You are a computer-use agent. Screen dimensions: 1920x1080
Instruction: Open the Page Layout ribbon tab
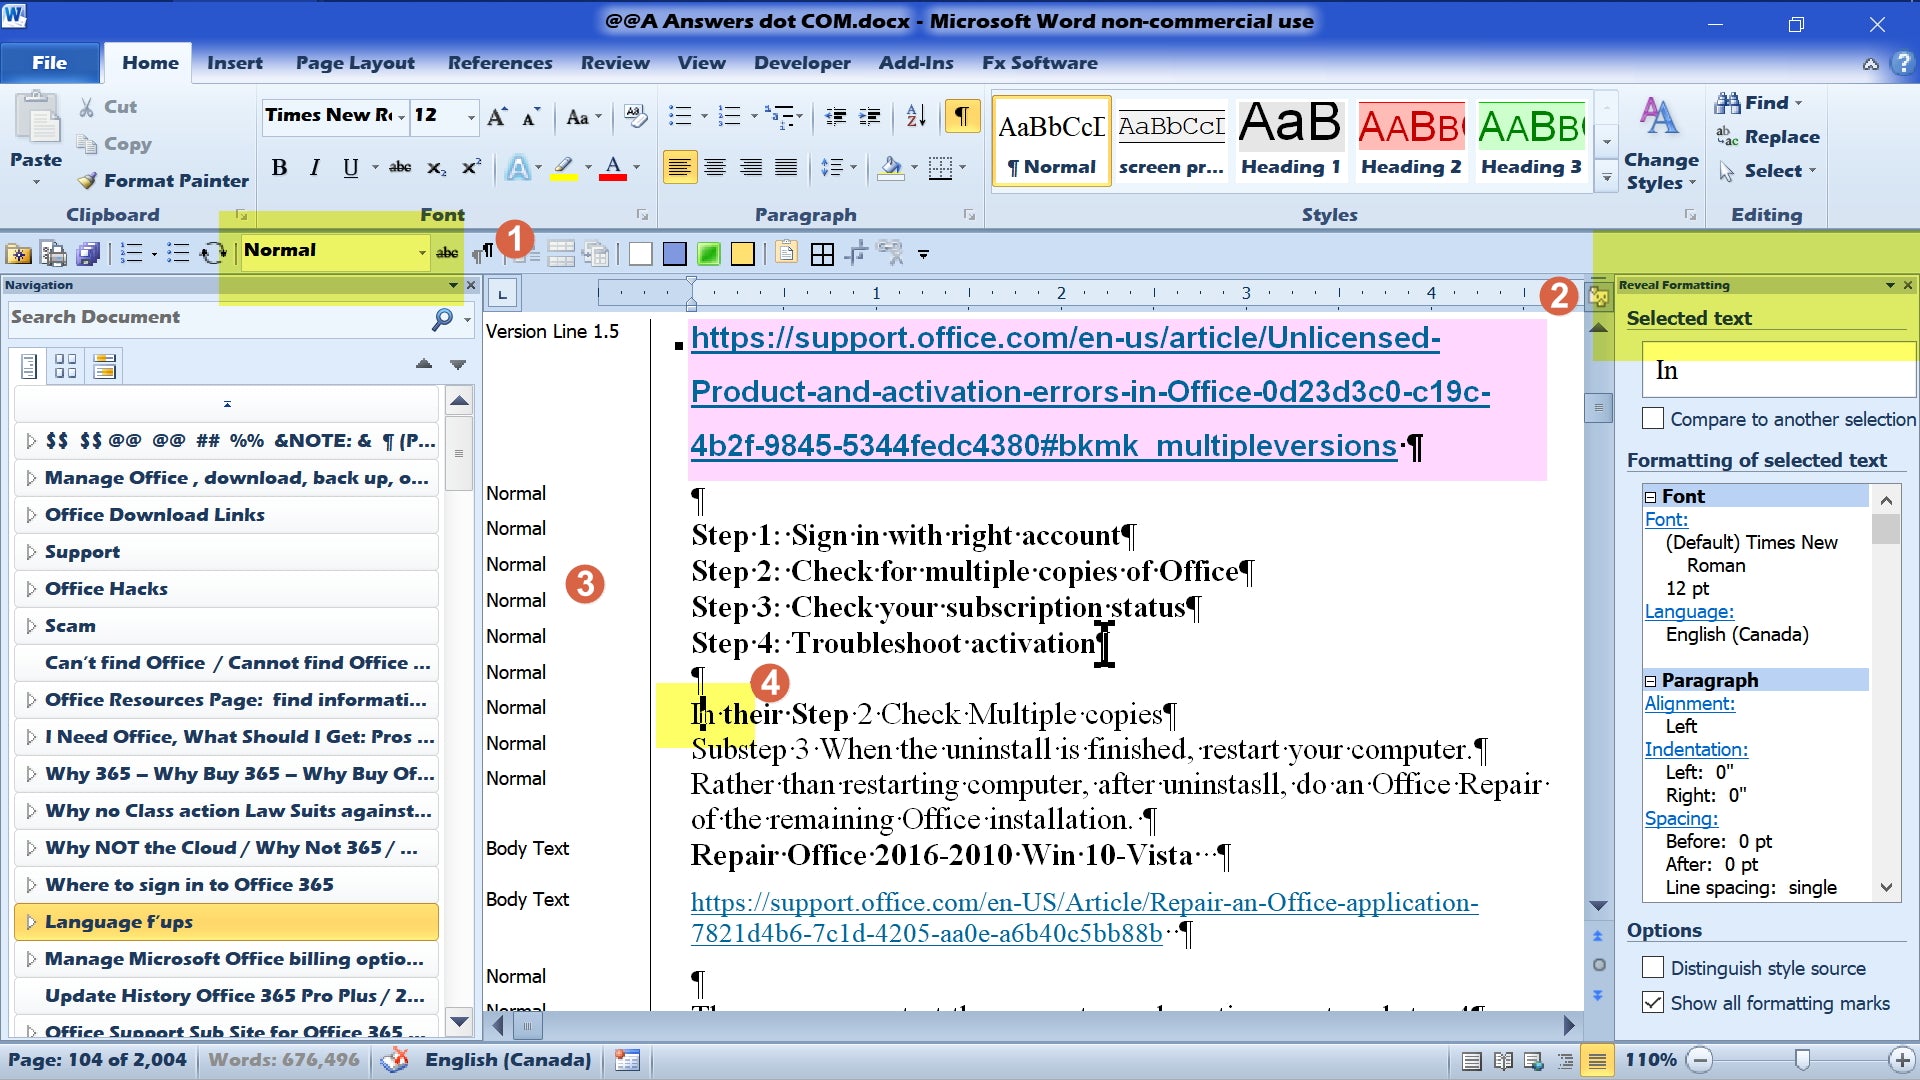pyautogui.click(x=355, y=62)
